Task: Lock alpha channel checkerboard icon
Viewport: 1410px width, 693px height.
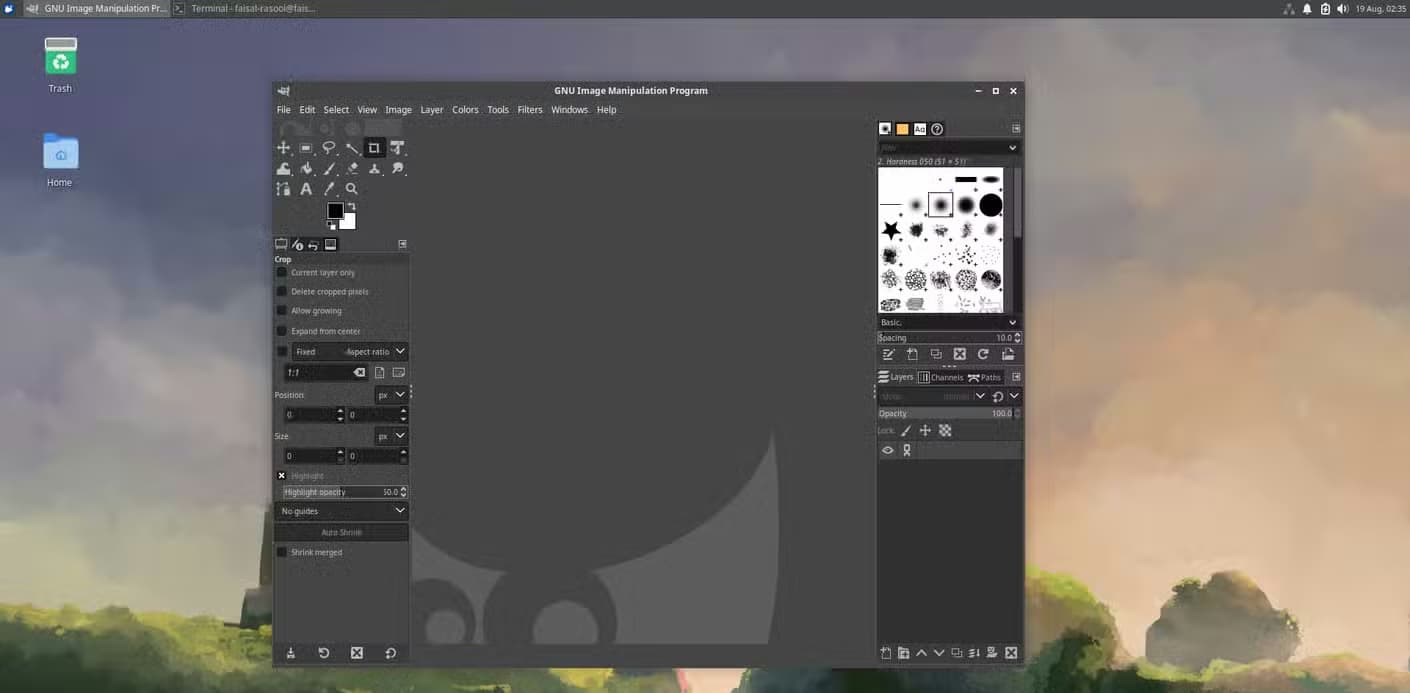Action: (945, 431)
